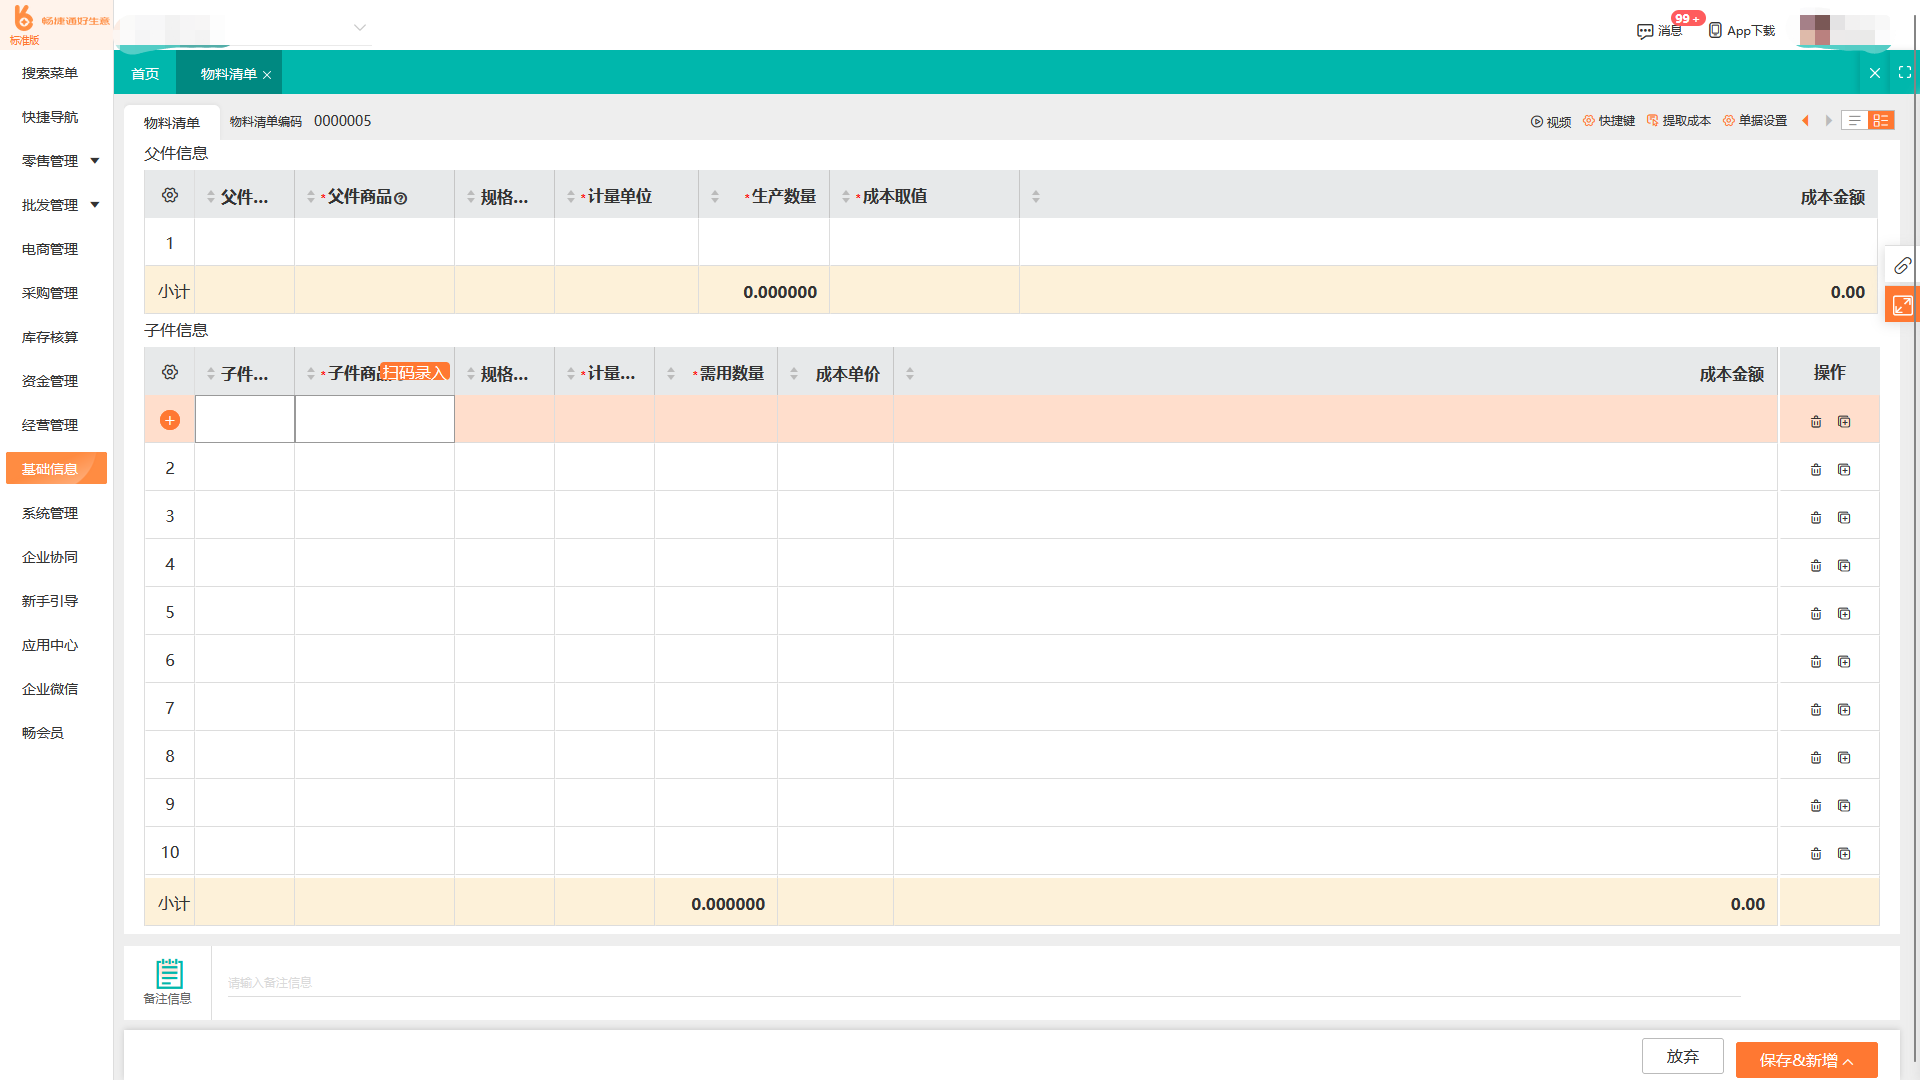Click the add row plus icon in child items
Viewport: 1920px width, 1080px height.
click(169, 421)
